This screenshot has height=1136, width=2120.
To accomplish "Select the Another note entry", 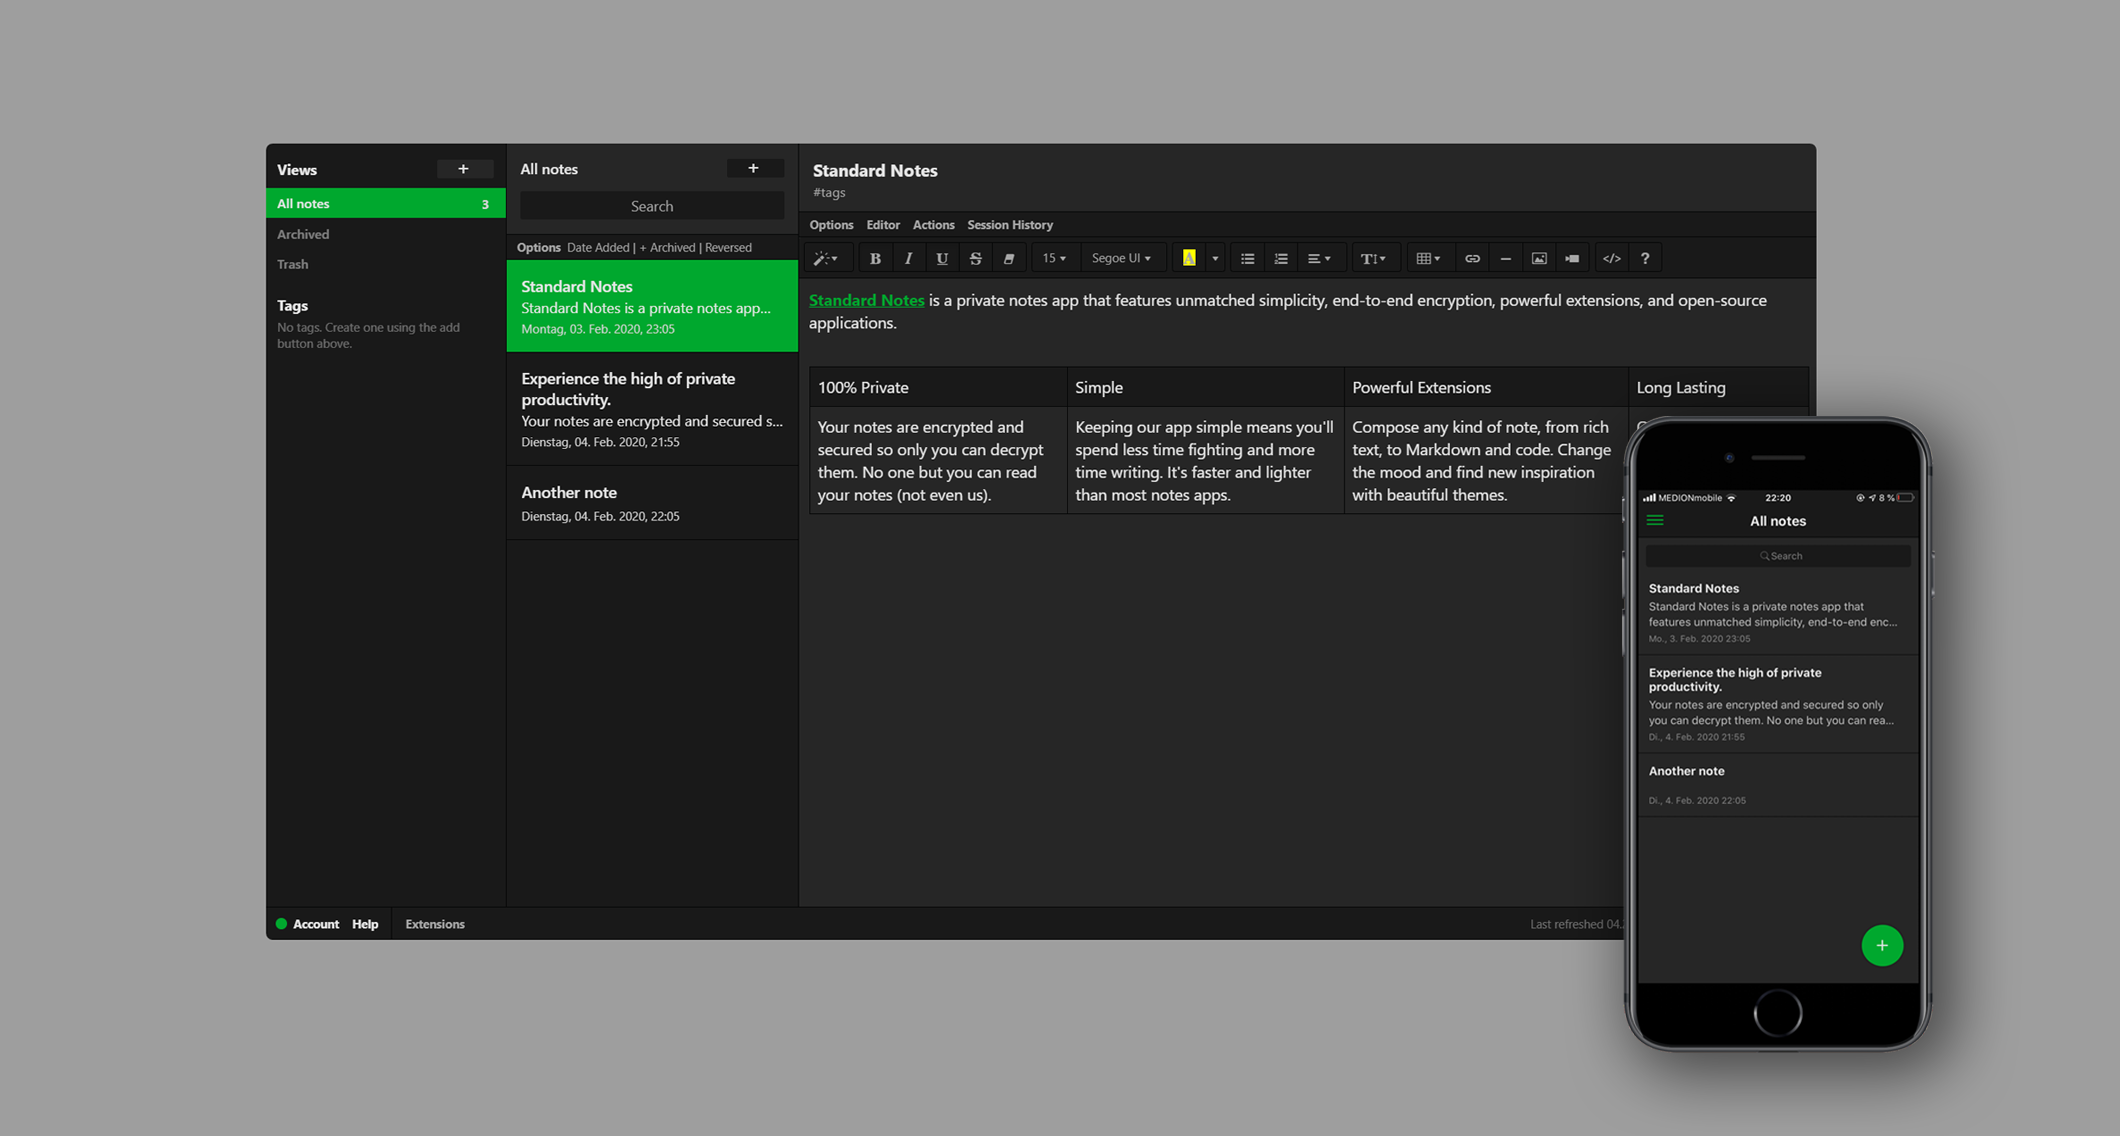I will click(649, 502).
